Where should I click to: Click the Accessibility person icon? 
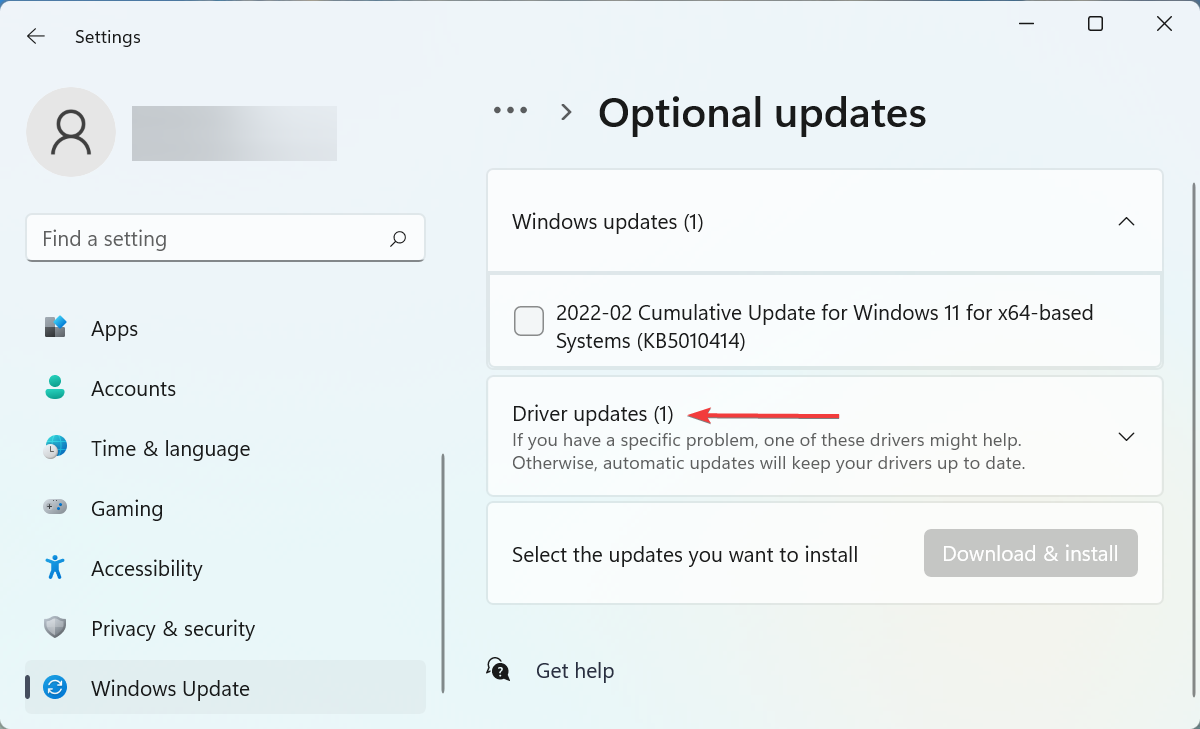54,568
